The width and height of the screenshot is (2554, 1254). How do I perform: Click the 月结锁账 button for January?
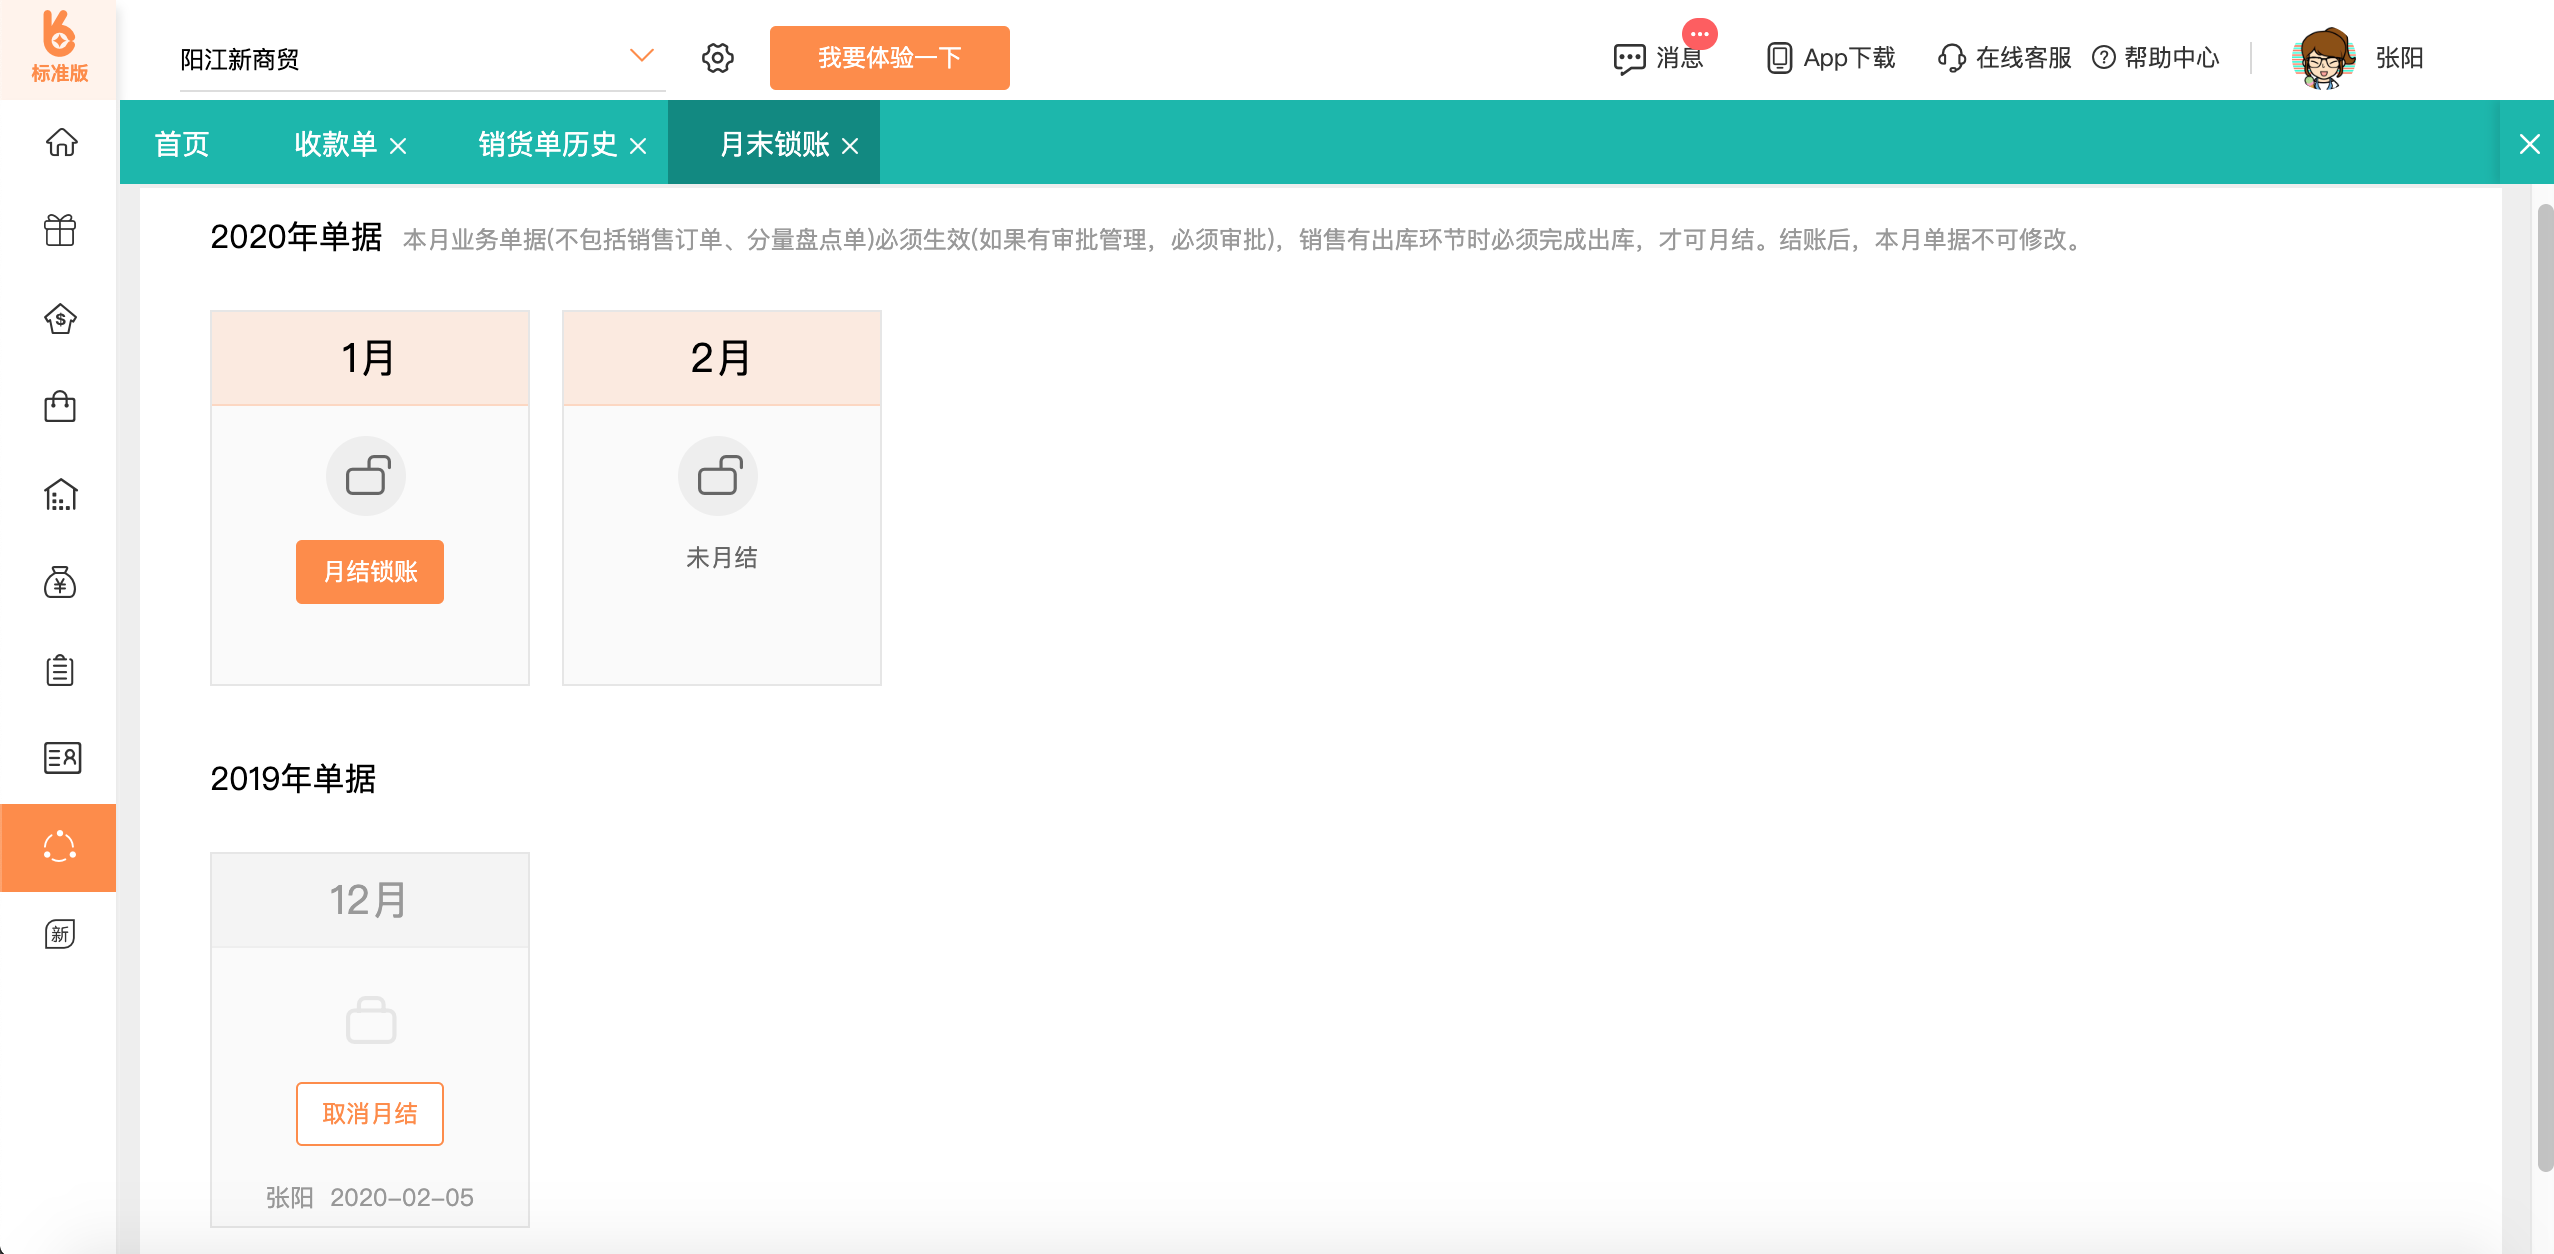pyautogui.click(x=370, y=570)
